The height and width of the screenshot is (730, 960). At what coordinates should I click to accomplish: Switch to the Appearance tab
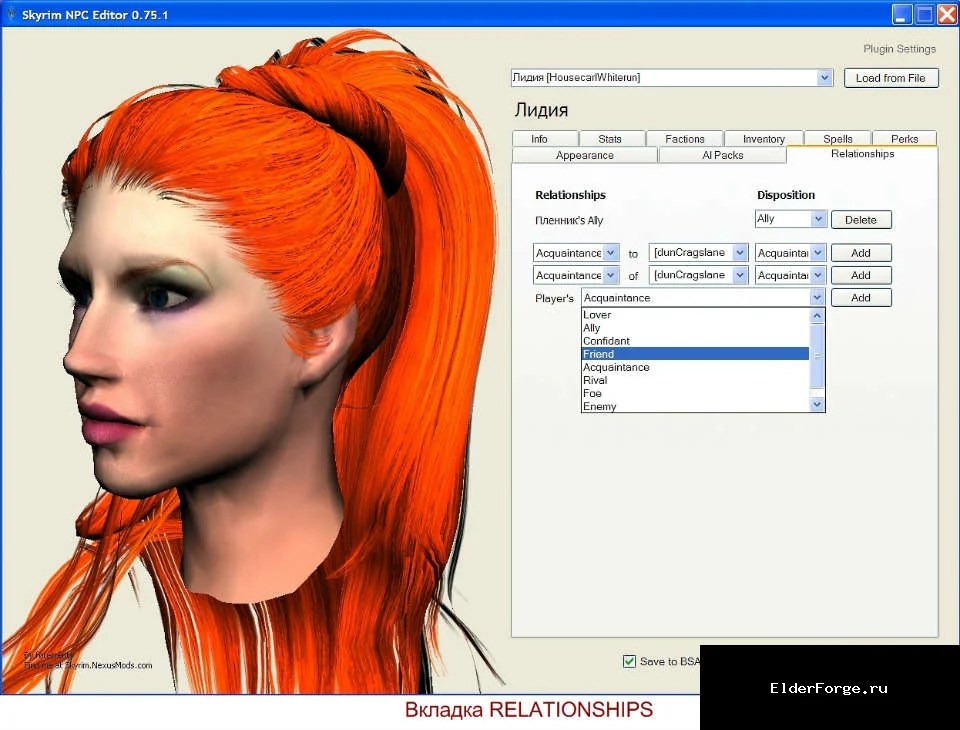pyautogui.click(x=584, y=156)
